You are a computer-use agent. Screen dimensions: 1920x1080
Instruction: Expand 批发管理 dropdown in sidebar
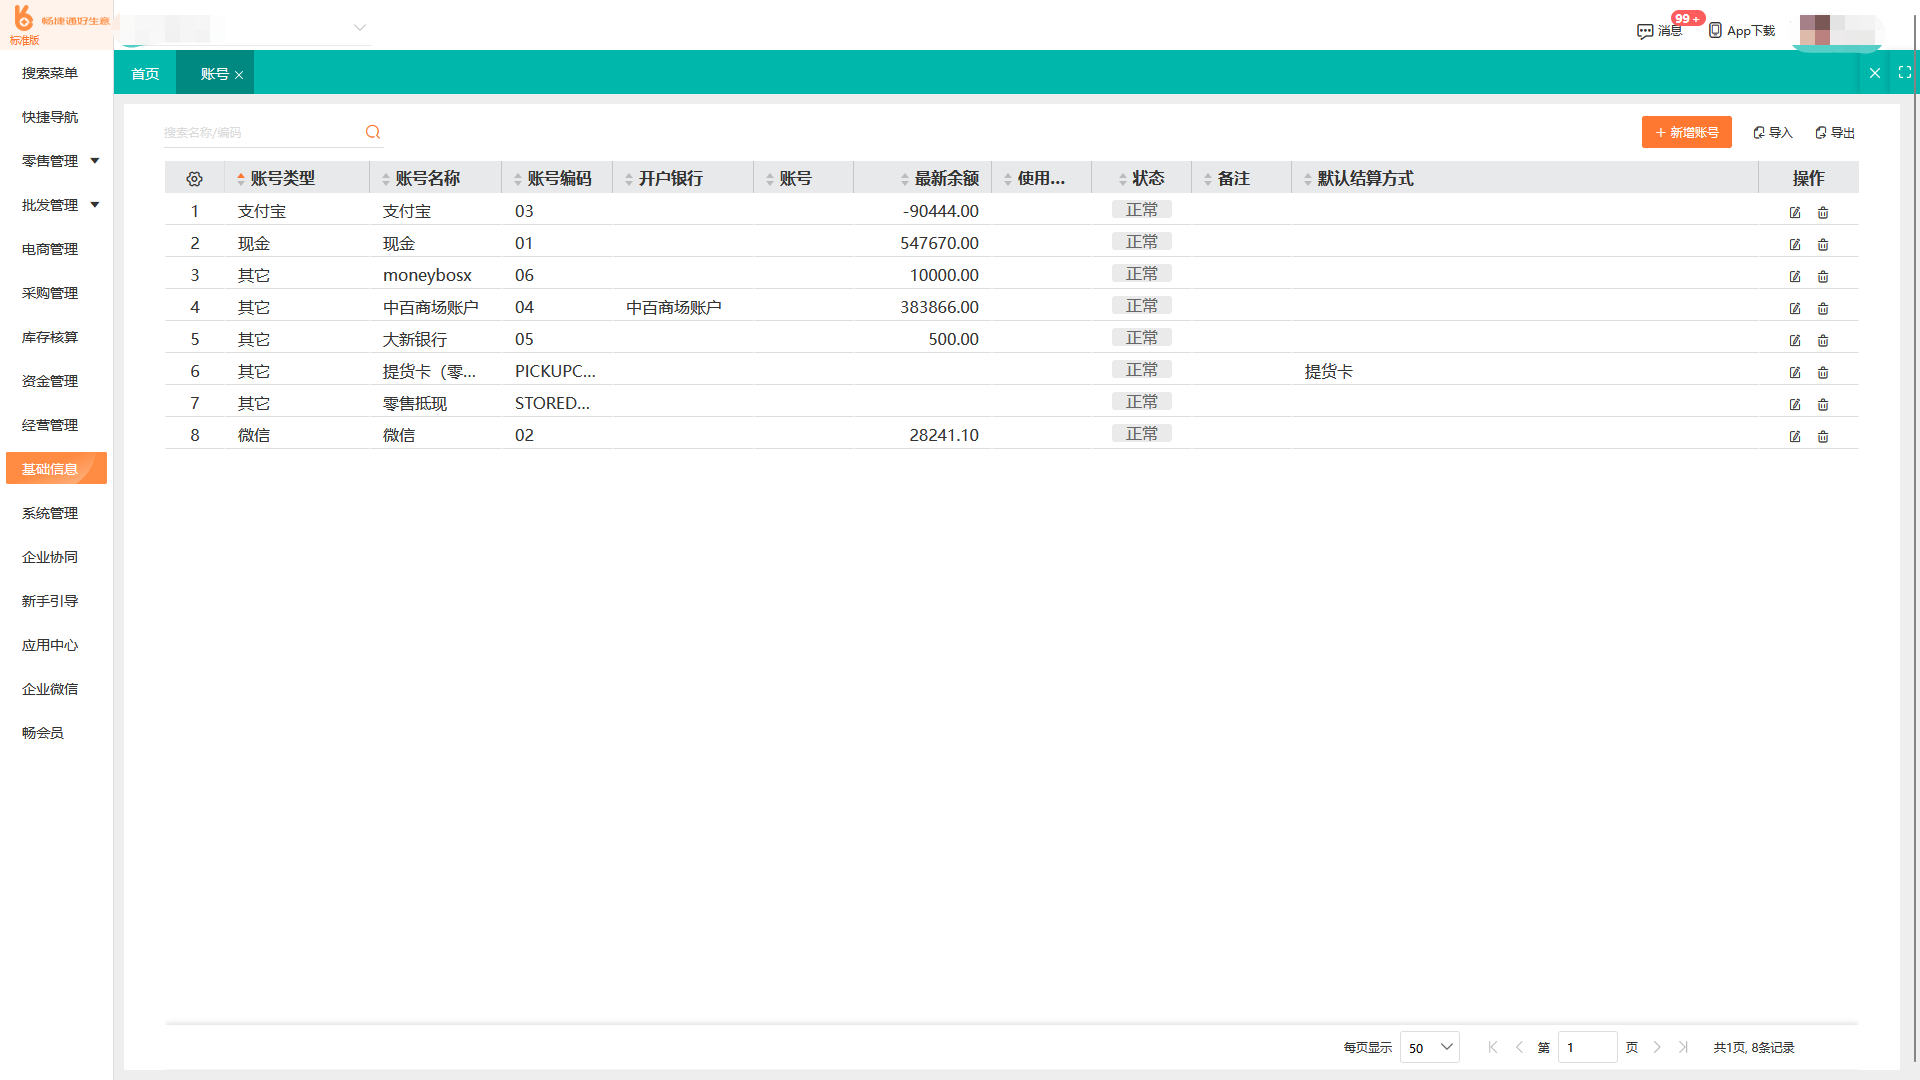tap(59, 204)
